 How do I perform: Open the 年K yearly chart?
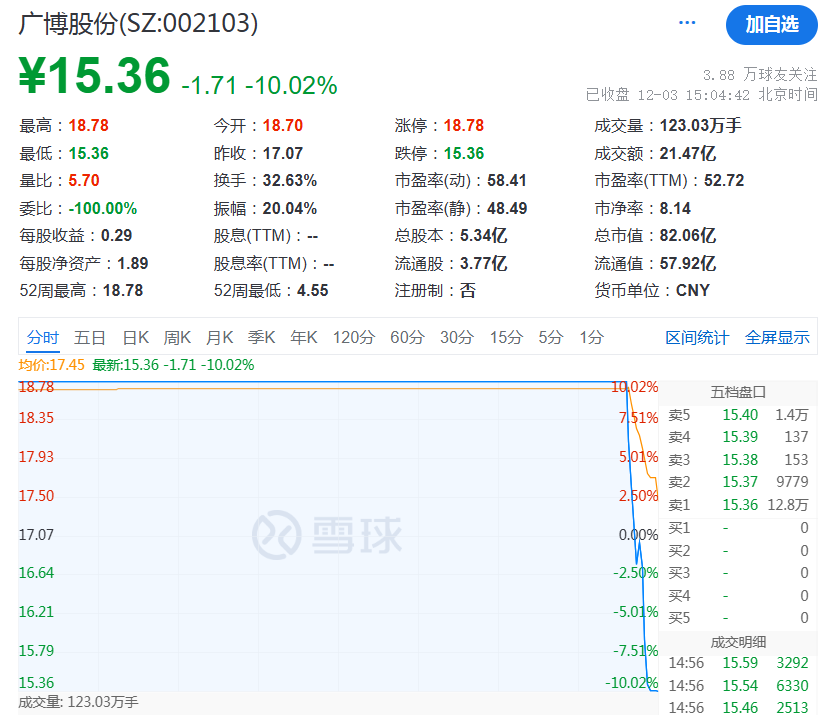click(303, 338)
